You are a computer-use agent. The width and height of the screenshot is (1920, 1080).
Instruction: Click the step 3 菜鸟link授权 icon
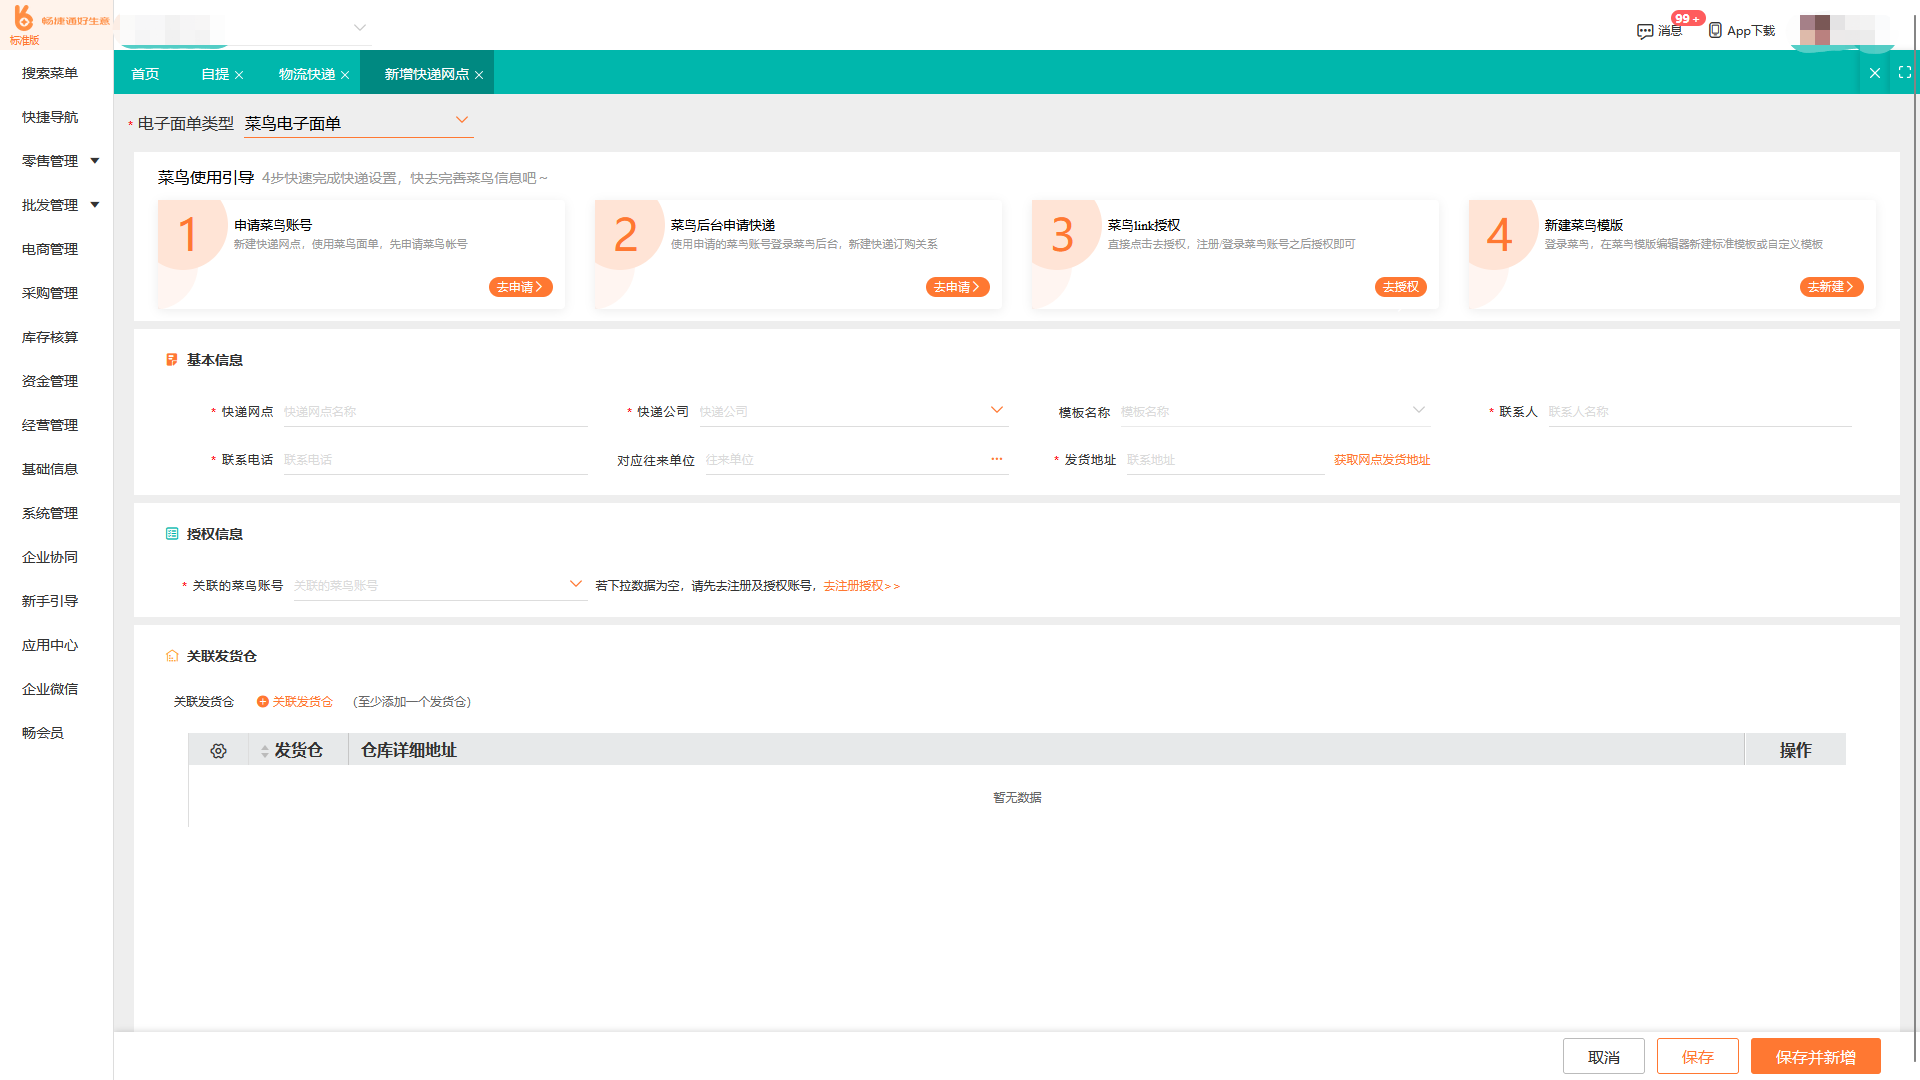point(1065,235)
